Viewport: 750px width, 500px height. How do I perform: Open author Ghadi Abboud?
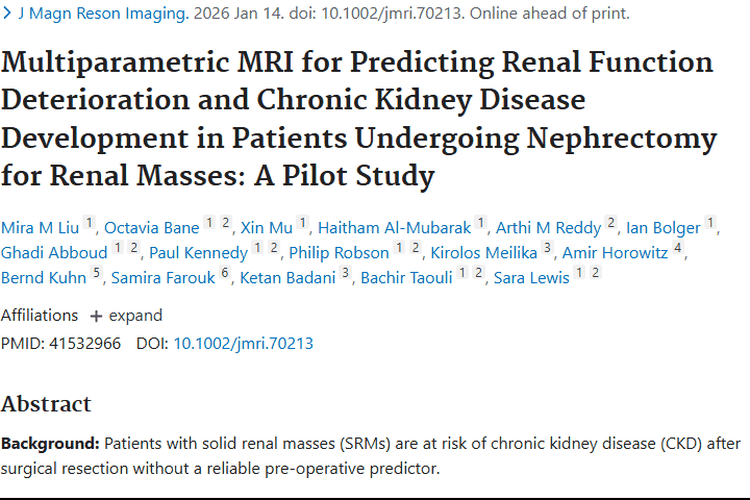click(x=54, y=253)
